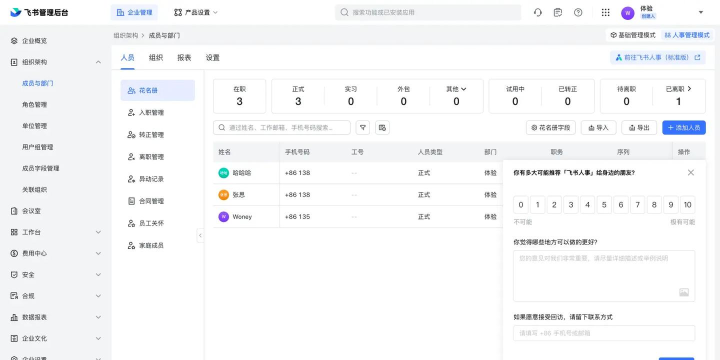Open customer service headset icon
720x360 pixels.
tap(538, 12)
